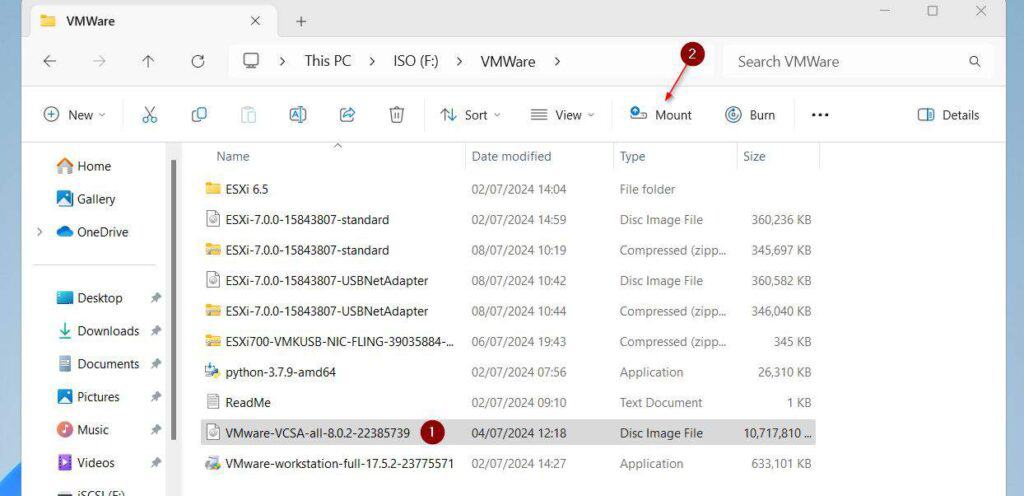
Task: Open Pictures in the sidebar
Action: (x=88, y=397)
